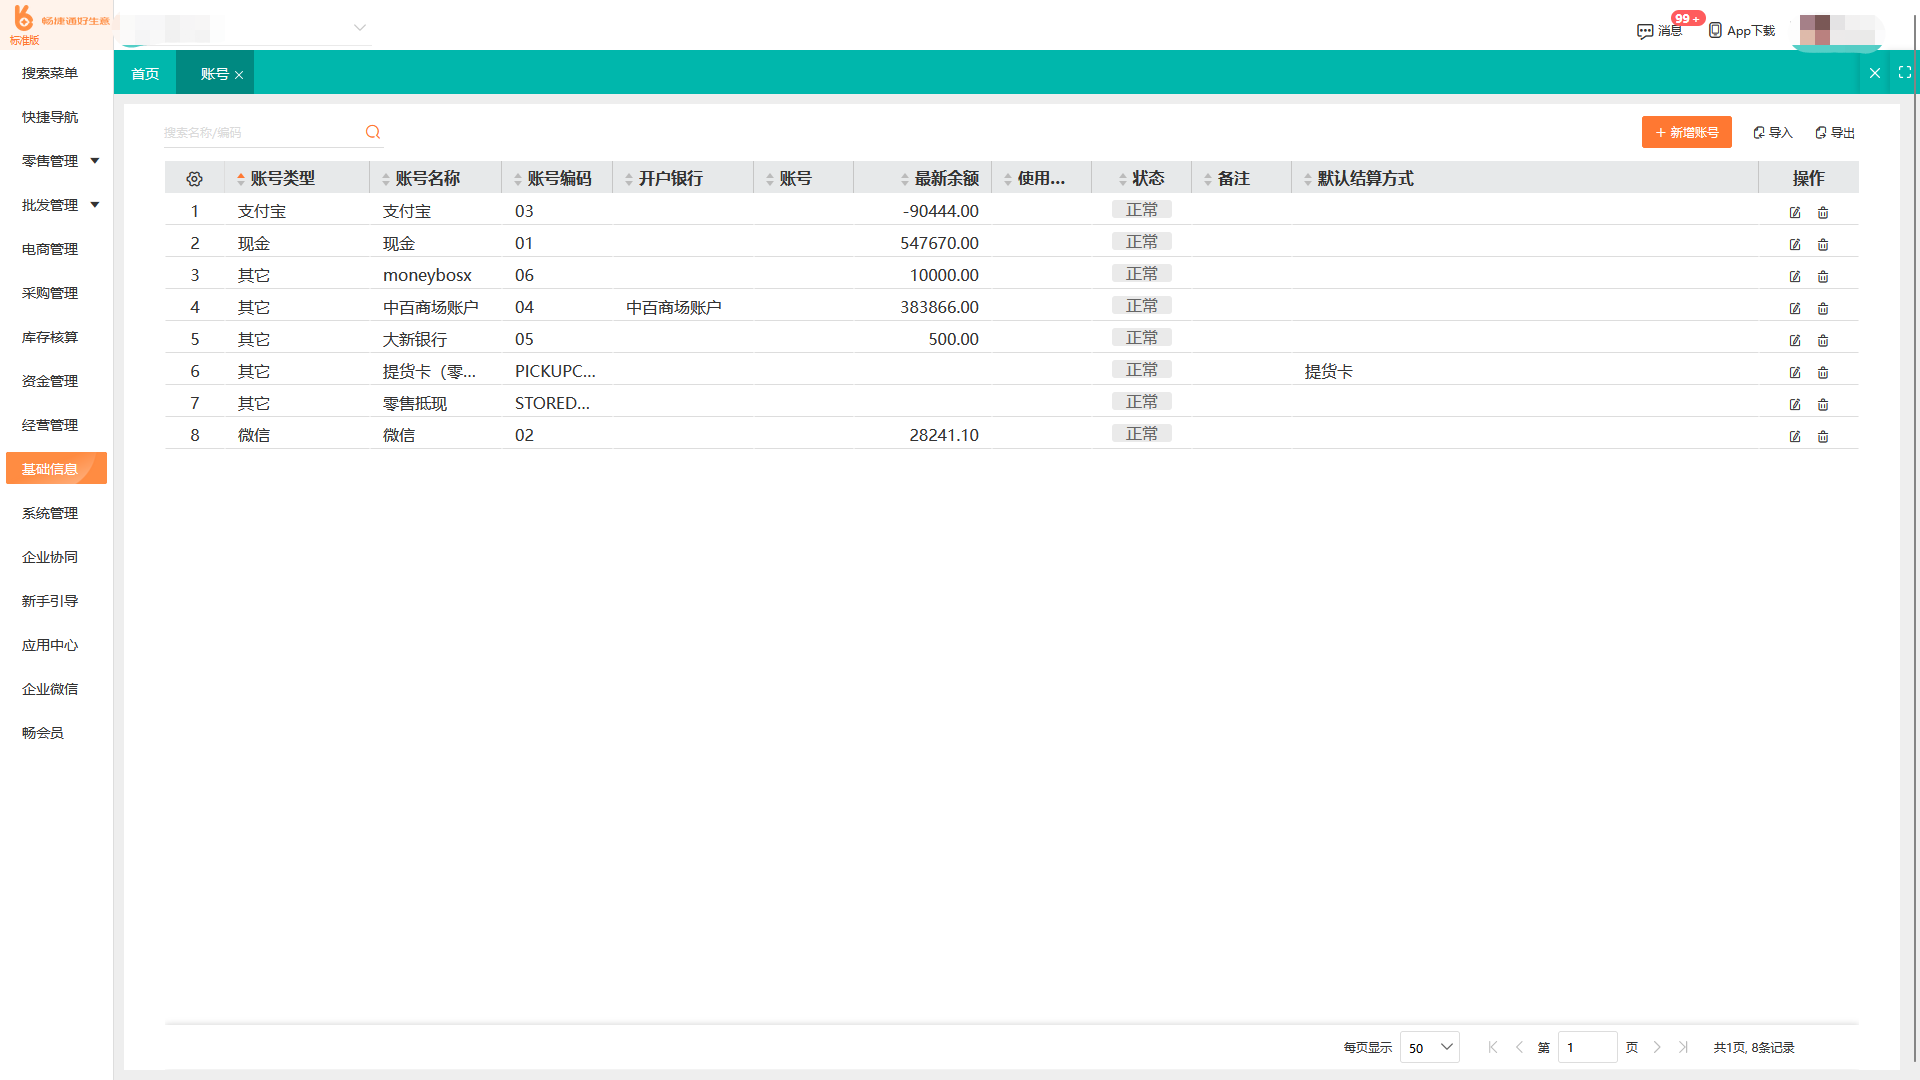Select the 首页 tab in navigation bar
The height and width of the screenshot is (1080, 1920).
pyautogui.click(x=145, y=74)
